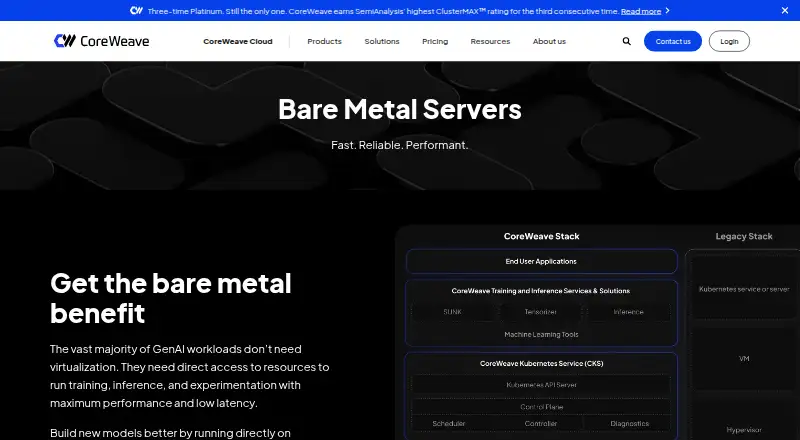Click the Machine Learning Tools label
The width and height of the screenshot is (800, 440).
click(x=541, y=335)
